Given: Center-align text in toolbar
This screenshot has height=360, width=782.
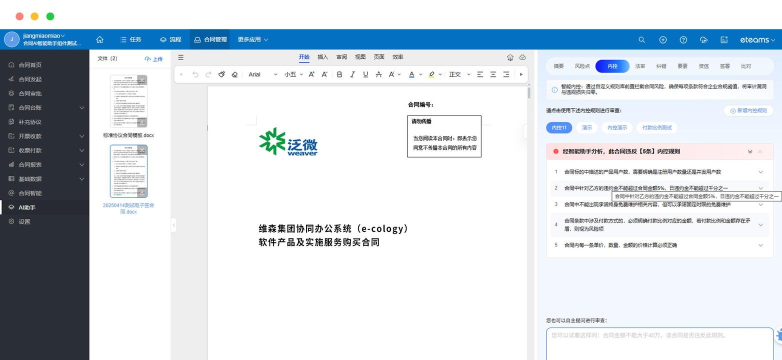Looking at the screenshot, I should click(x=493, y=74).
